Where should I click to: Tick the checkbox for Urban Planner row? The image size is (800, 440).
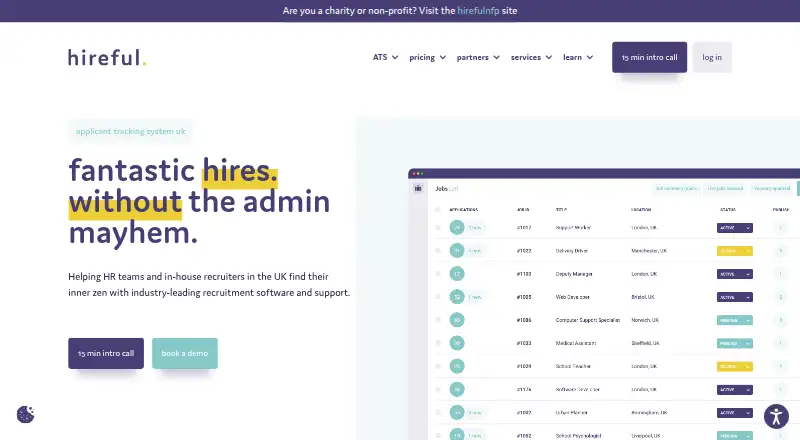pos(438,412)
